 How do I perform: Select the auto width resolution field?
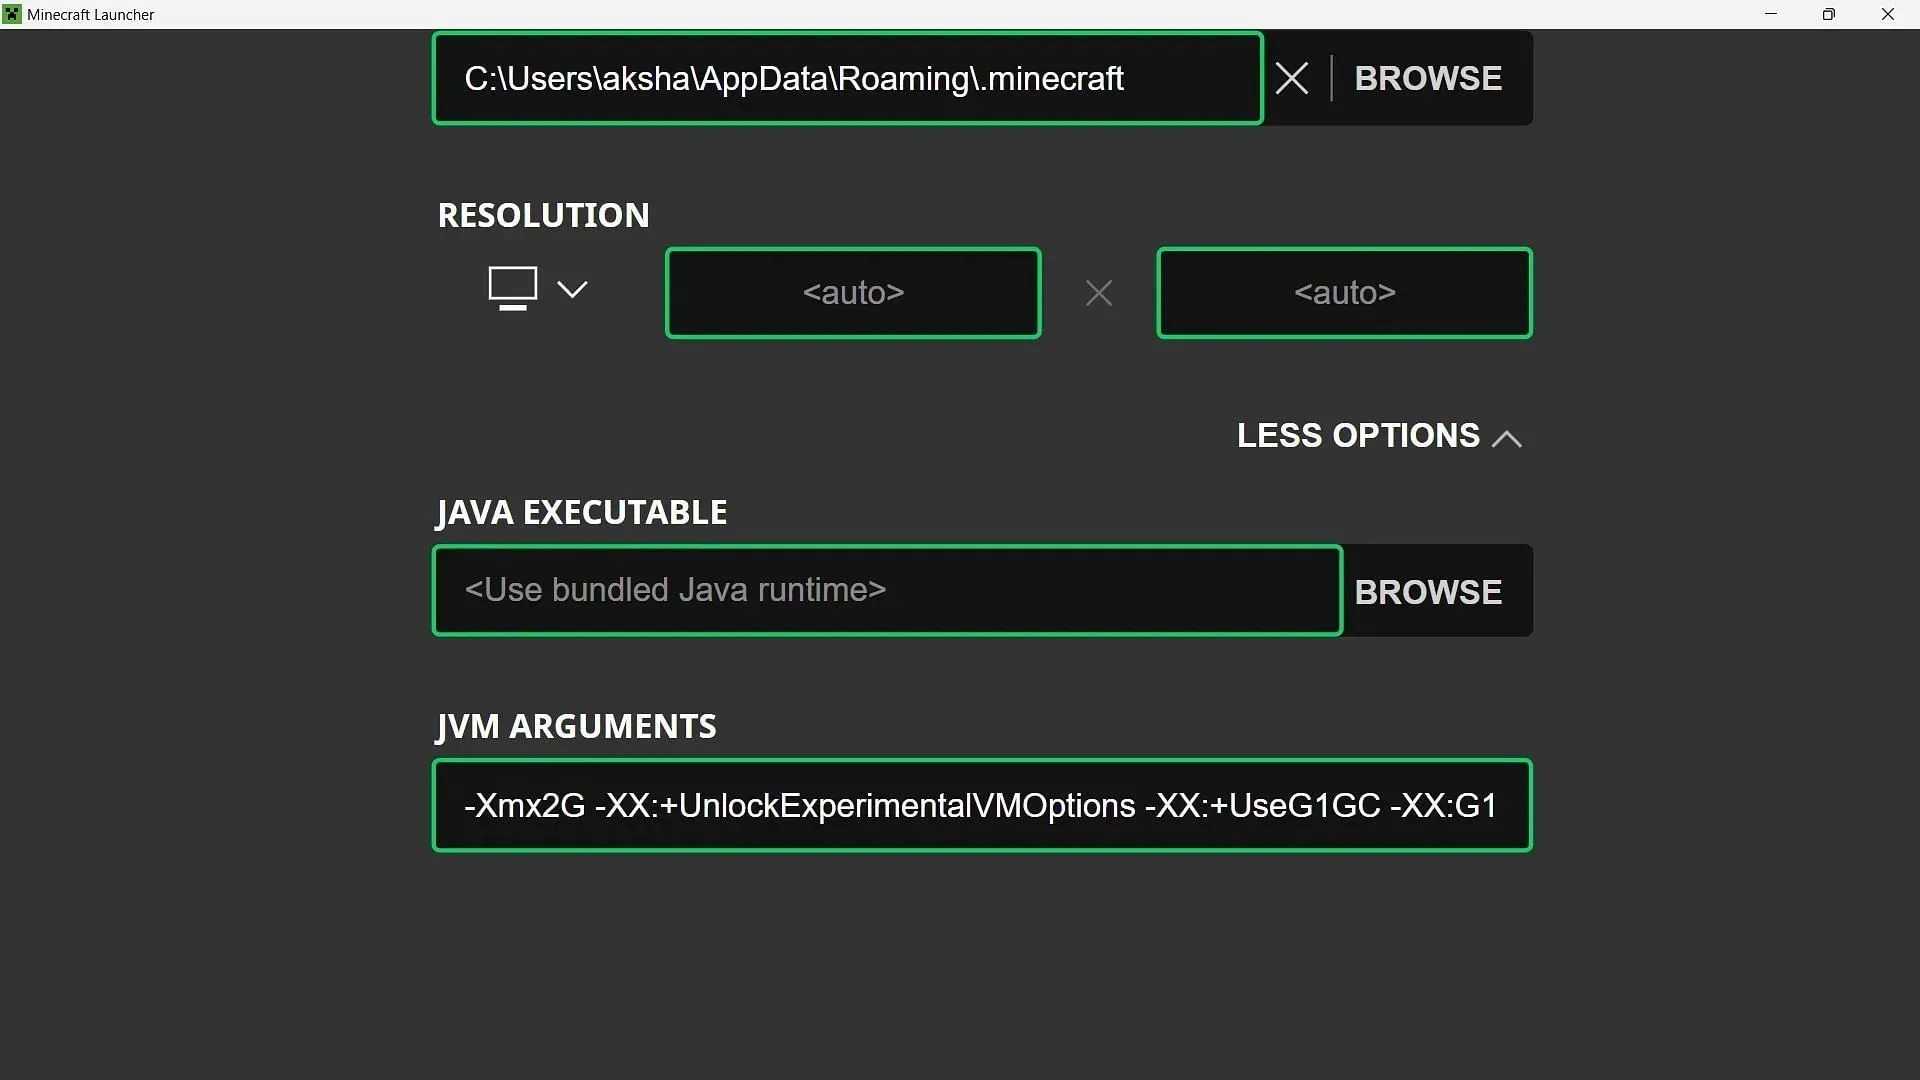click(853, 291)
